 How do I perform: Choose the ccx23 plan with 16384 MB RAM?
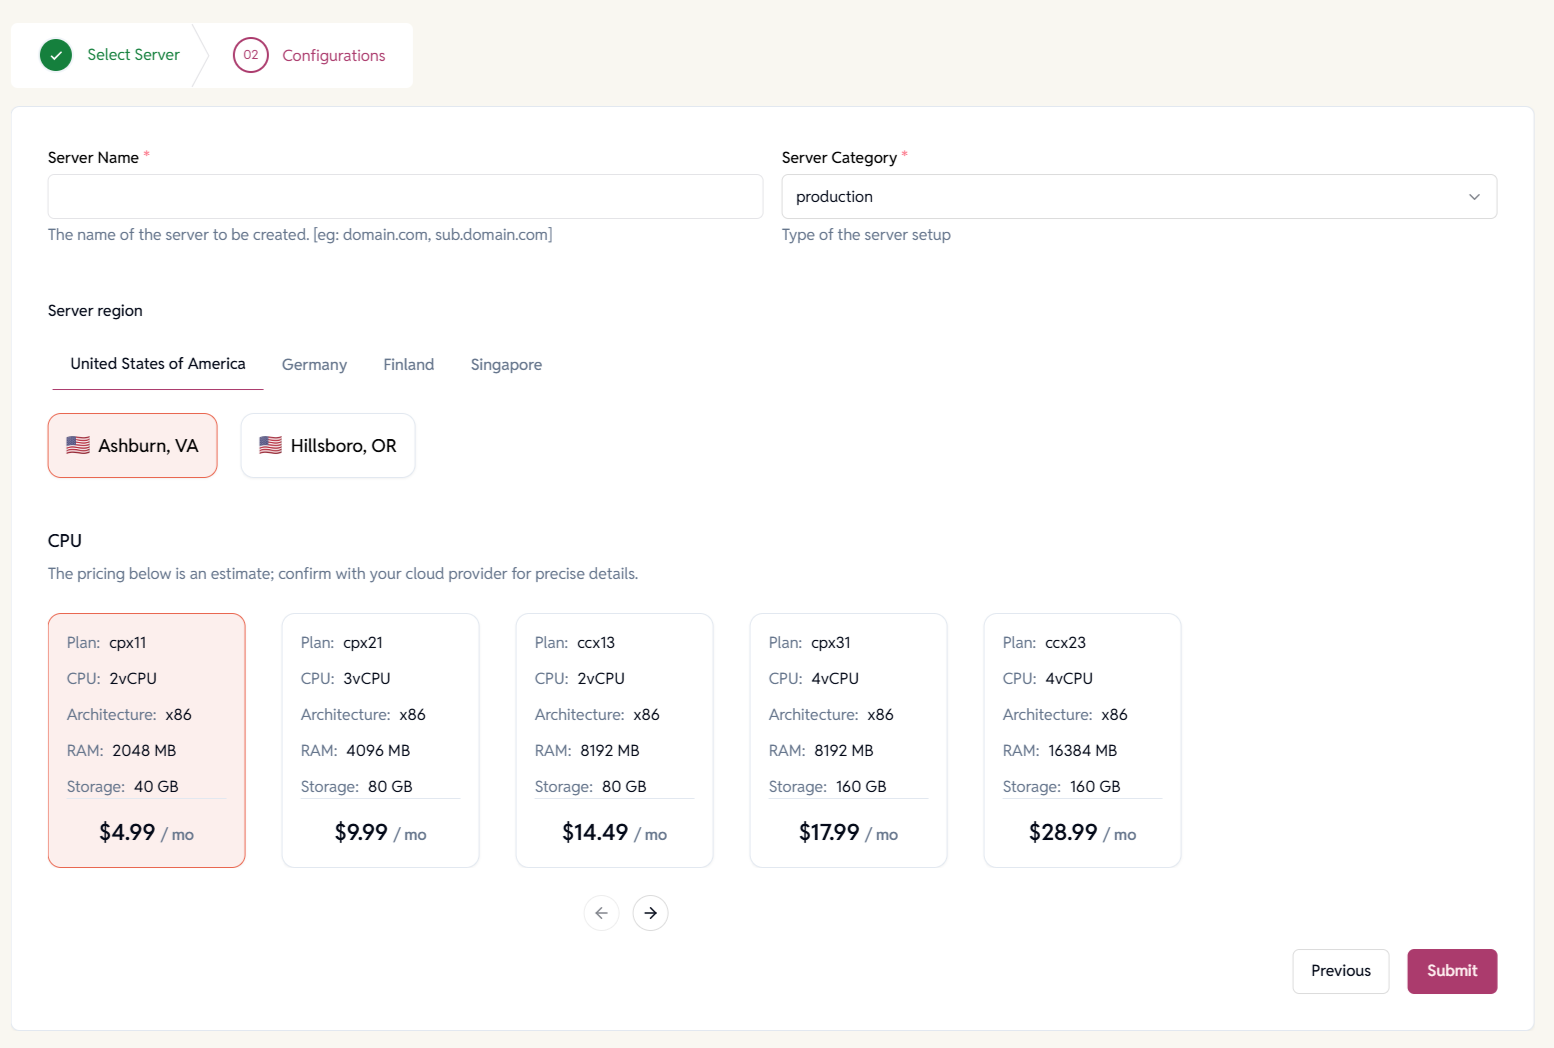(x=1081, y=740)
